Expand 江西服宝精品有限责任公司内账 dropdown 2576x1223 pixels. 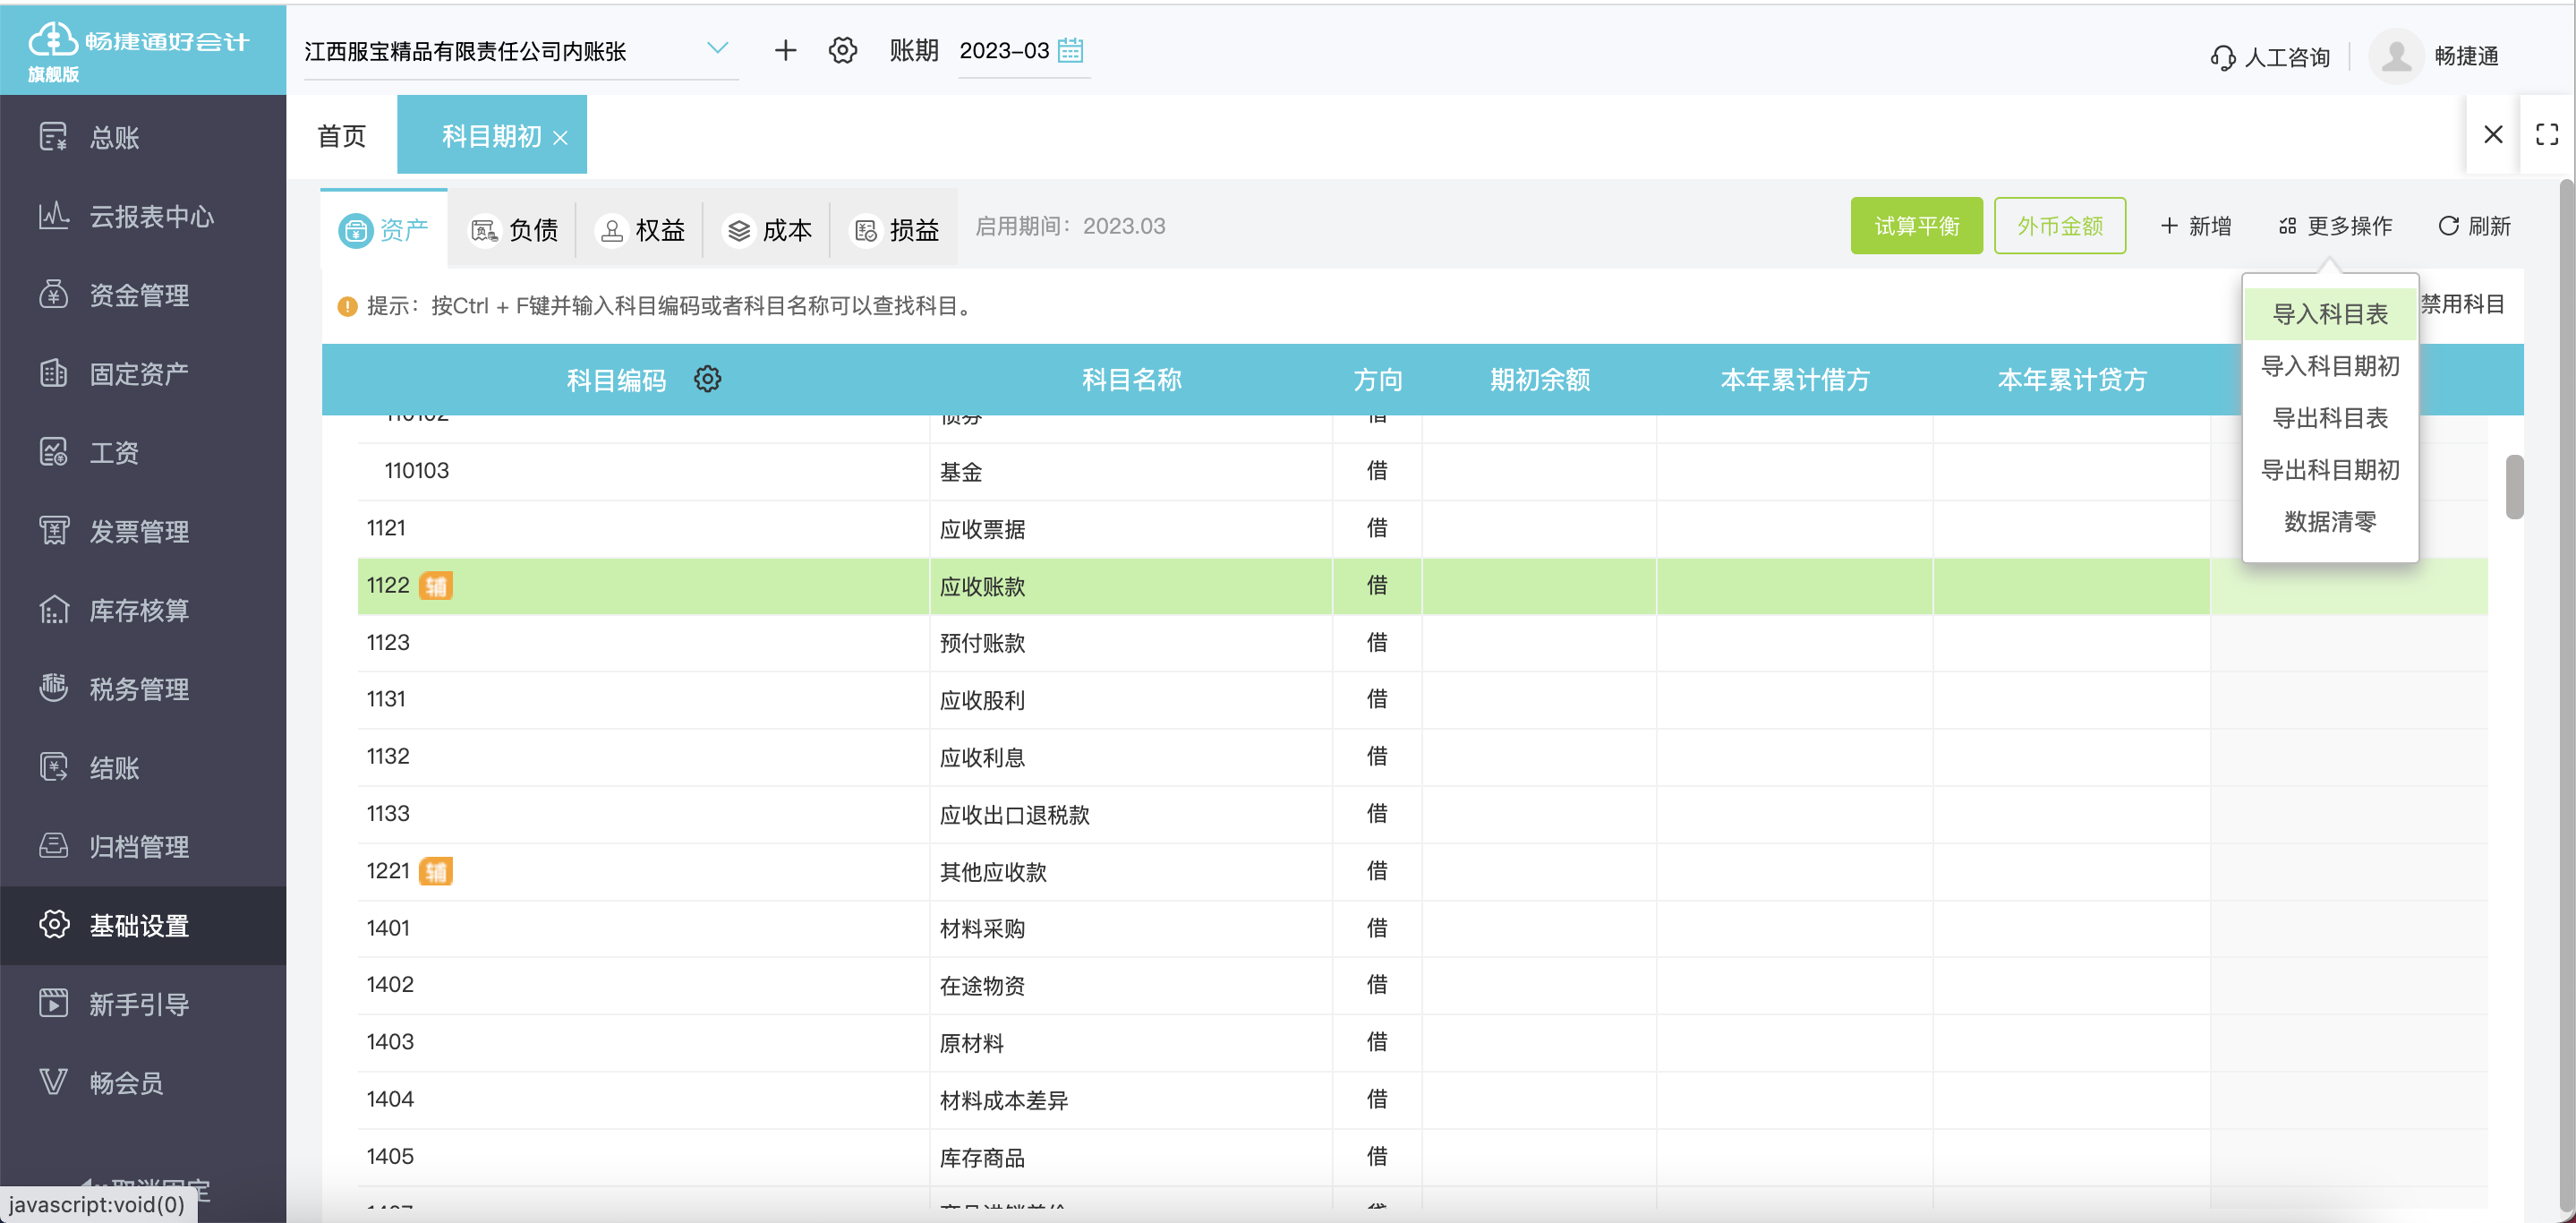tap(718, 49)
